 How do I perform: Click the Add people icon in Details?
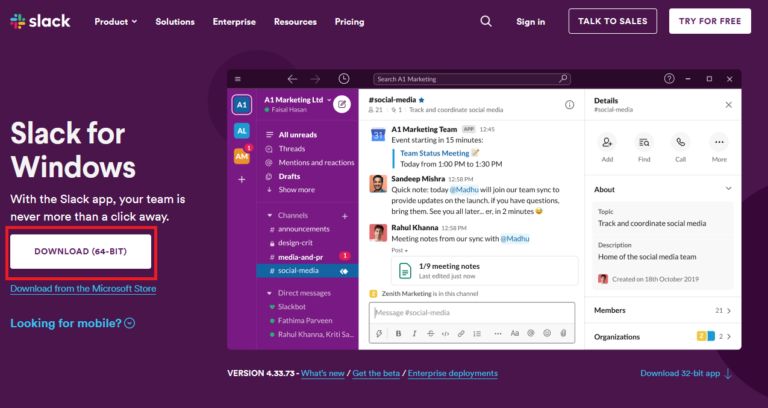coord(607,143)
